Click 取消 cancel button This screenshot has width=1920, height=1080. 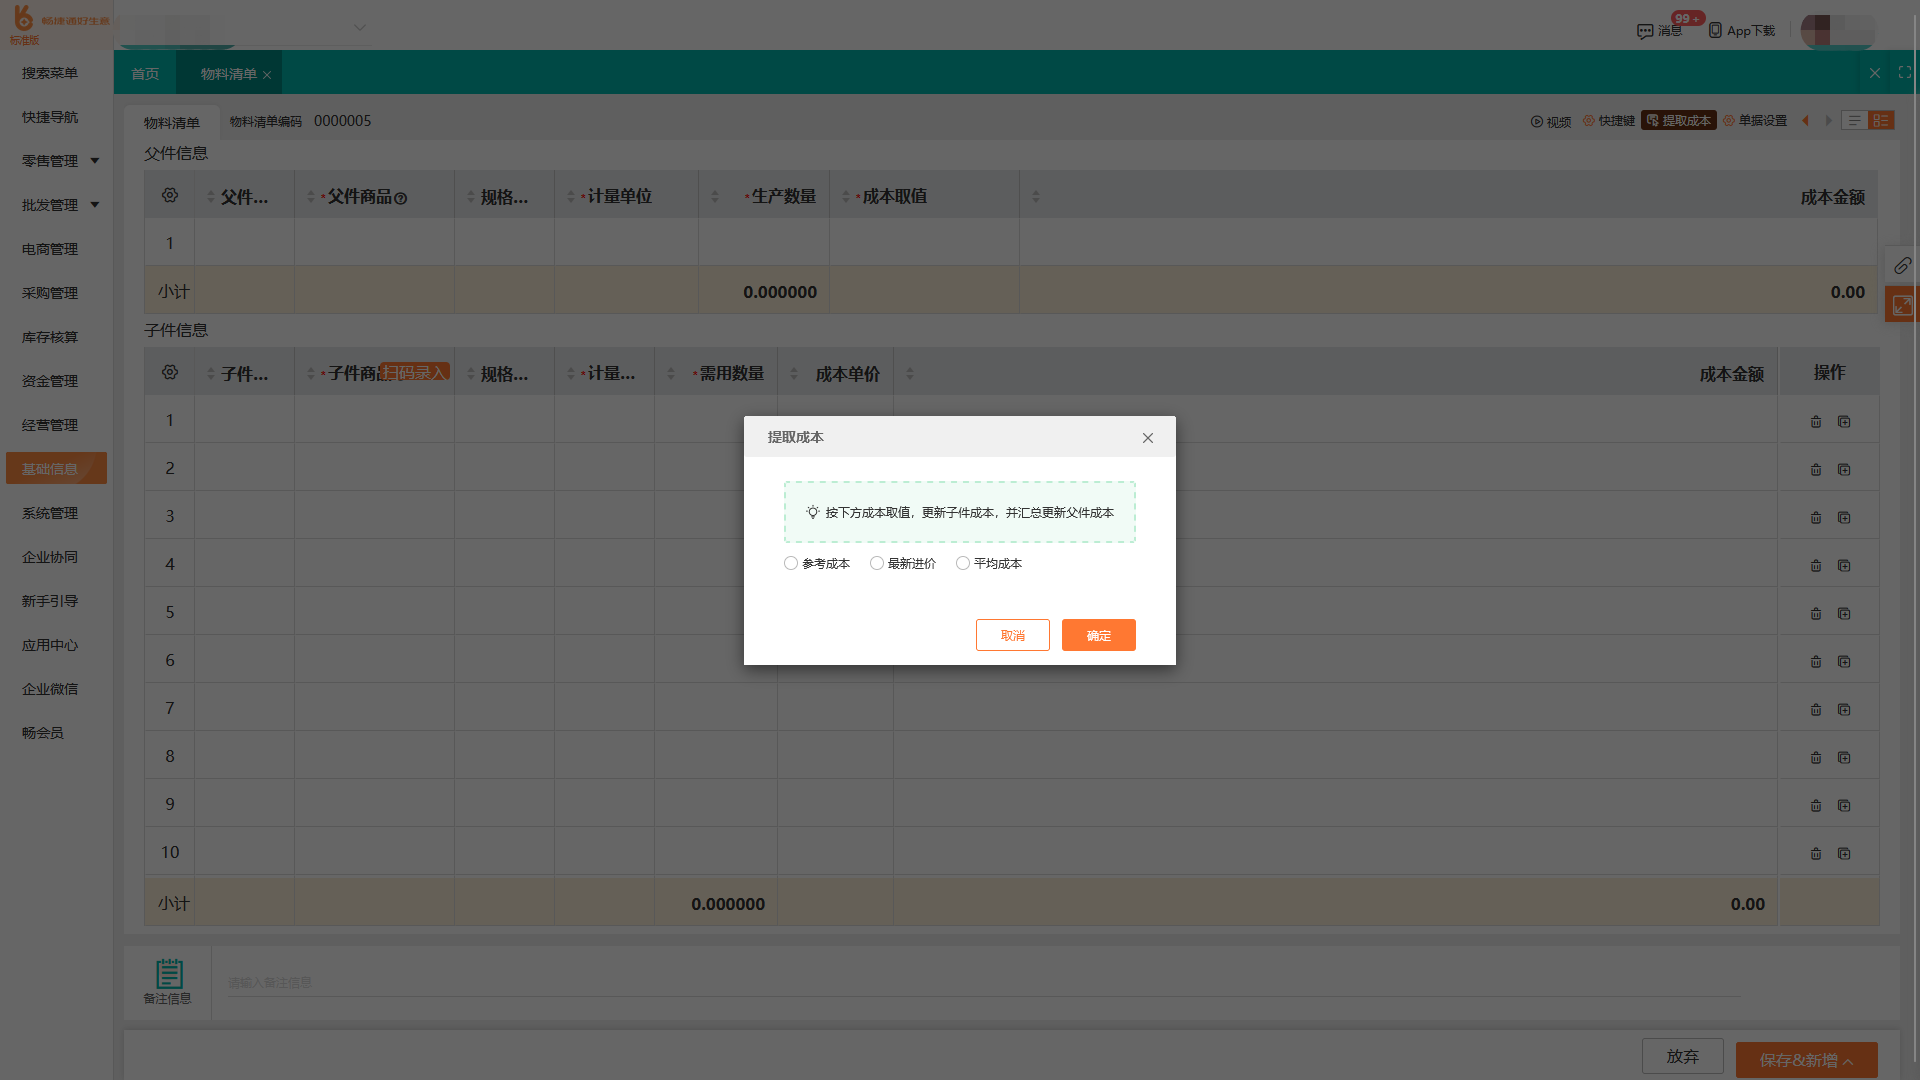tap(1013, 634)
